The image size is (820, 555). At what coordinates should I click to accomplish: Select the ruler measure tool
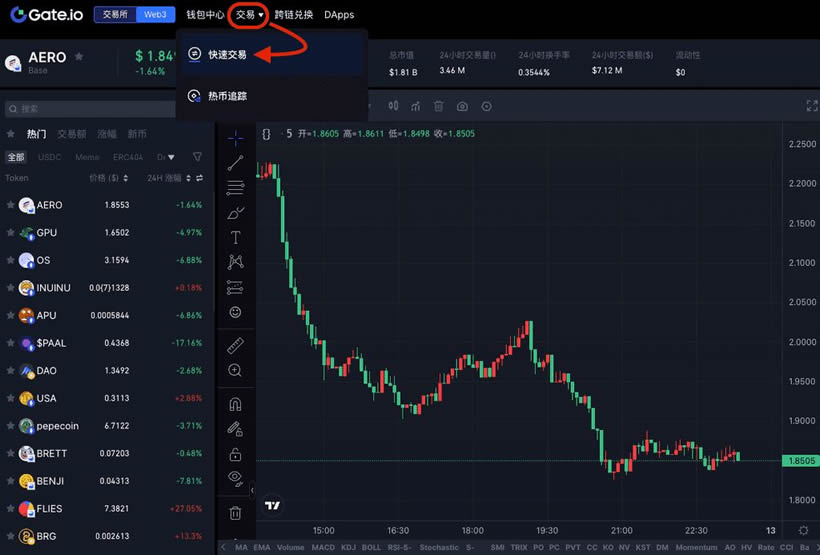click(235, 346)
